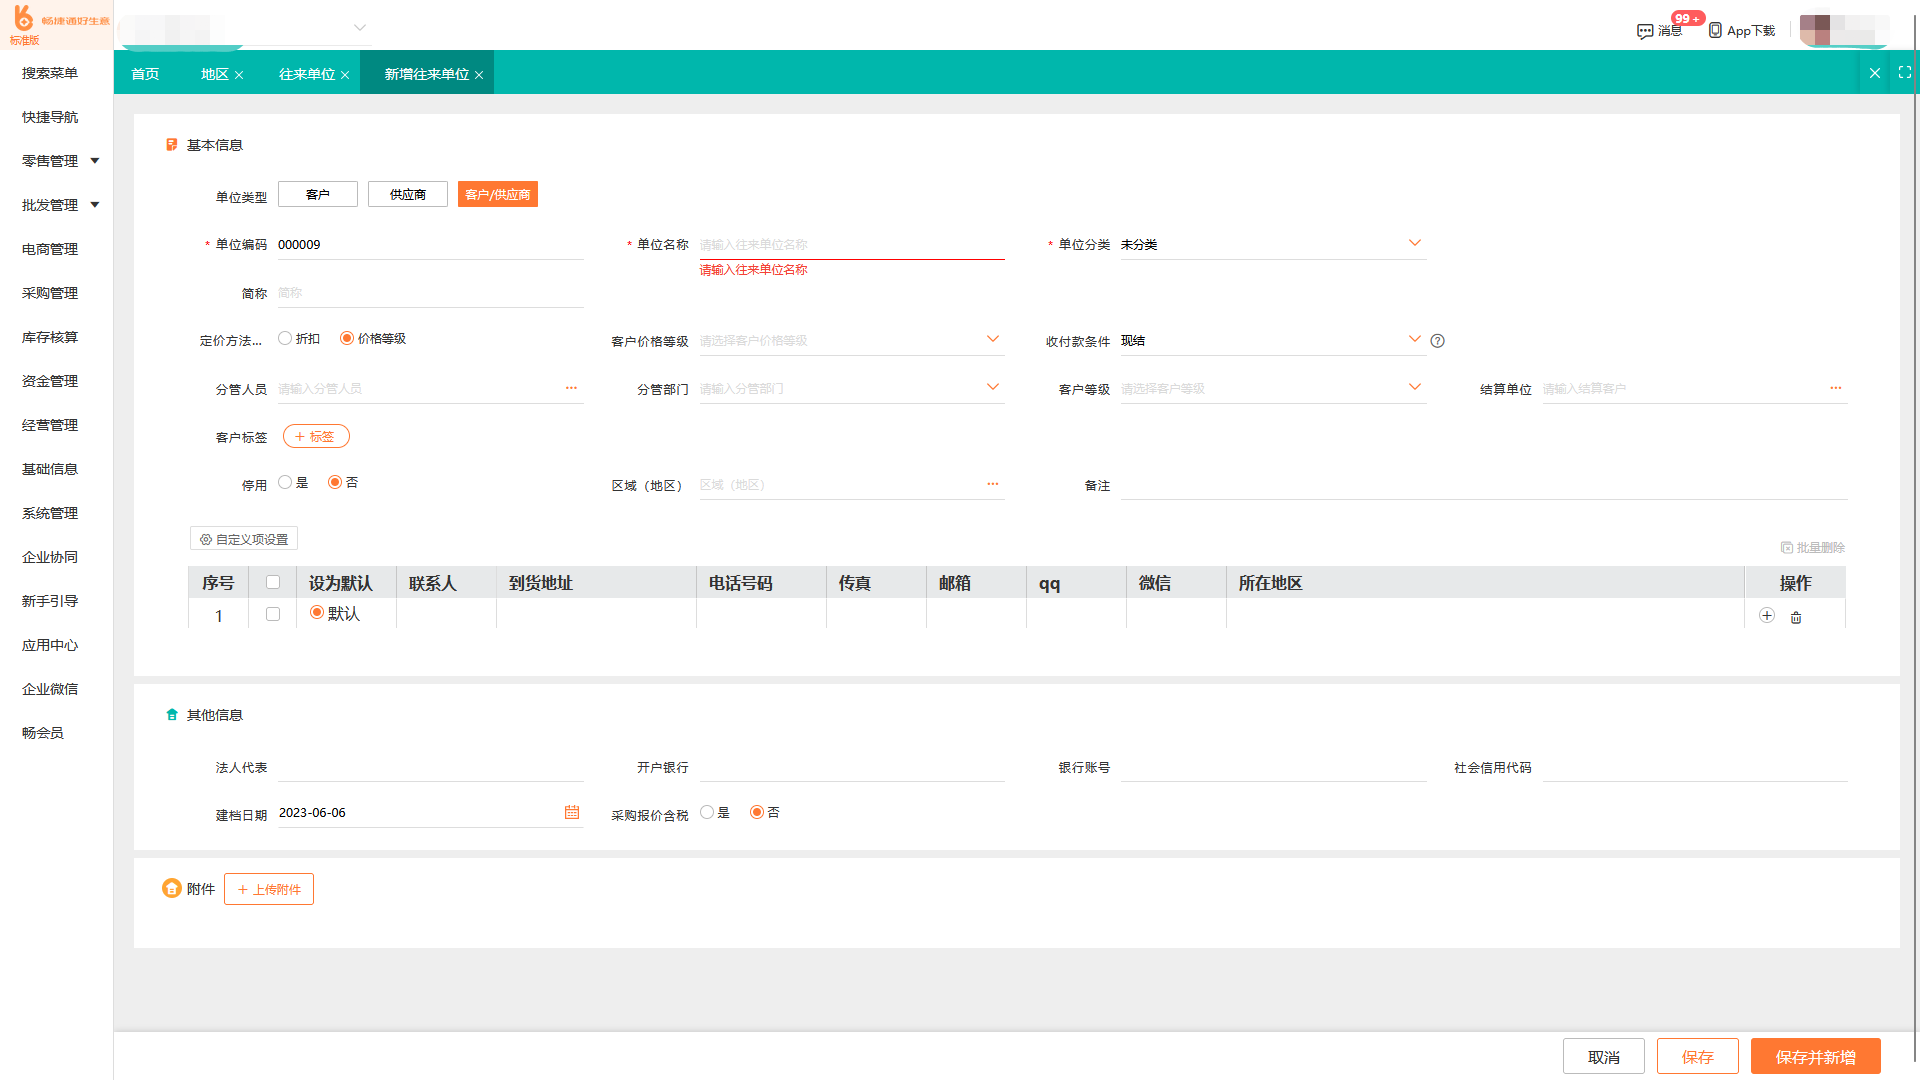Click the 自定义设置 settings icon

point(206,538)
